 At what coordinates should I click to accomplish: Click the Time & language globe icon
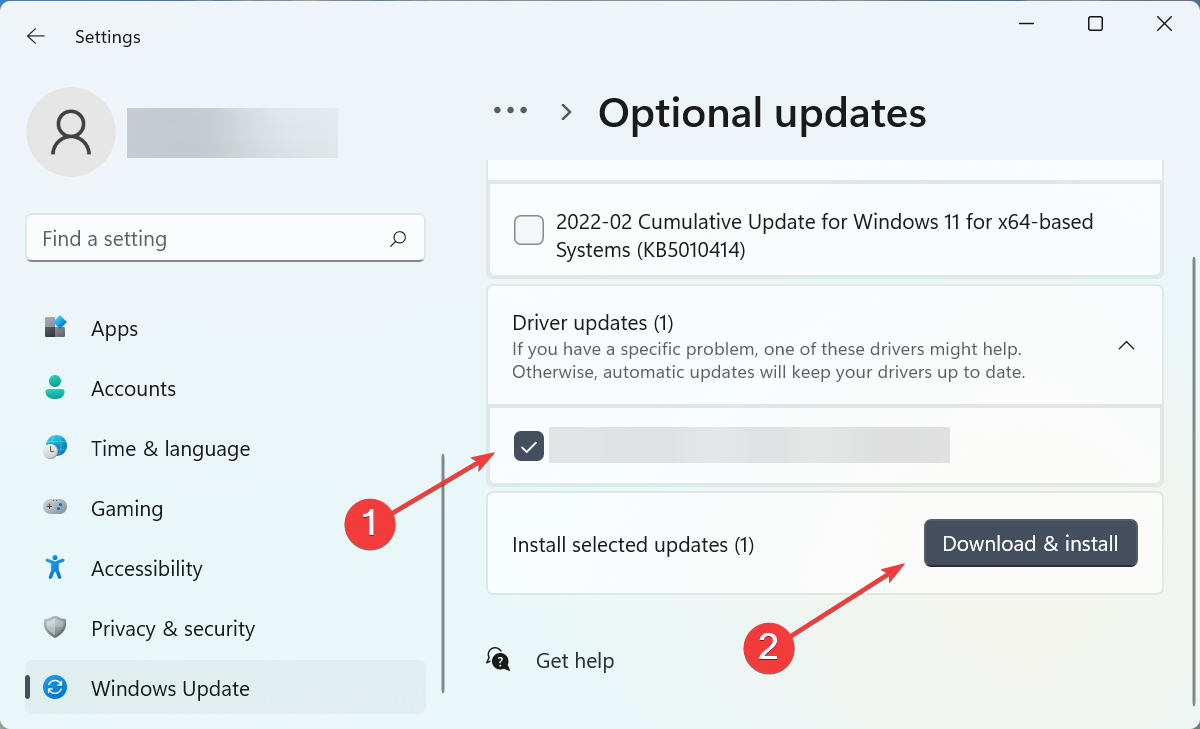point(55,448)
